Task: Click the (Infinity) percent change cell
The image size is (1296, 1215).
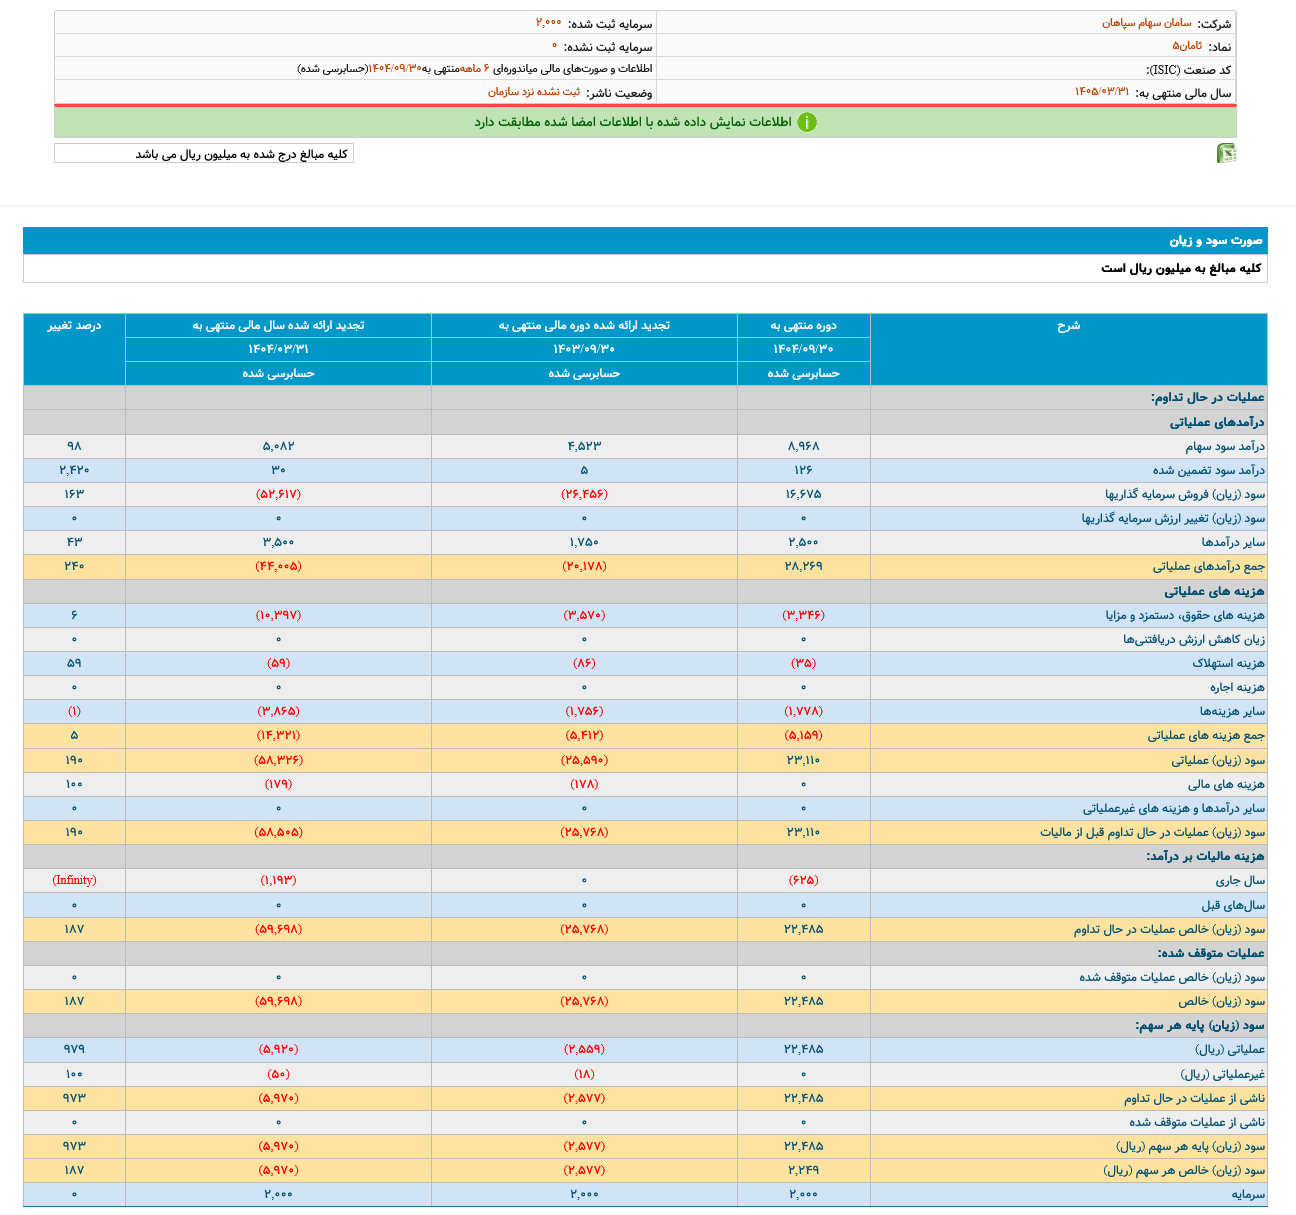Action: pyautogui.click(x=75, y=880)
